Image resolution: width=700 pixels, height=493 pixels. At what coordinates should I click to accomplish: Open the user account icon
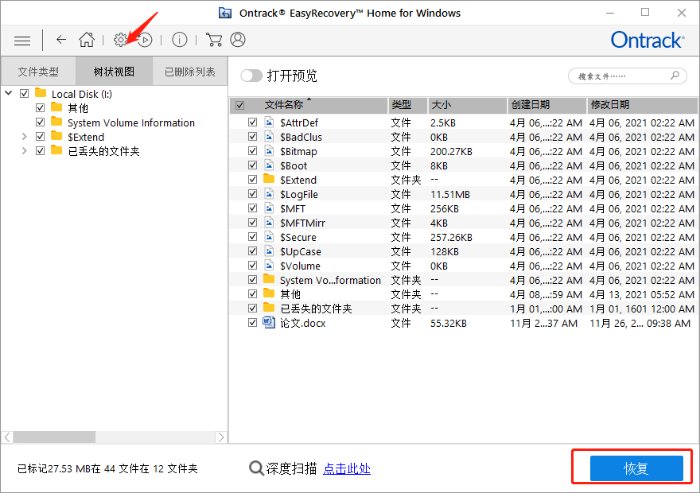click(238, 40)
